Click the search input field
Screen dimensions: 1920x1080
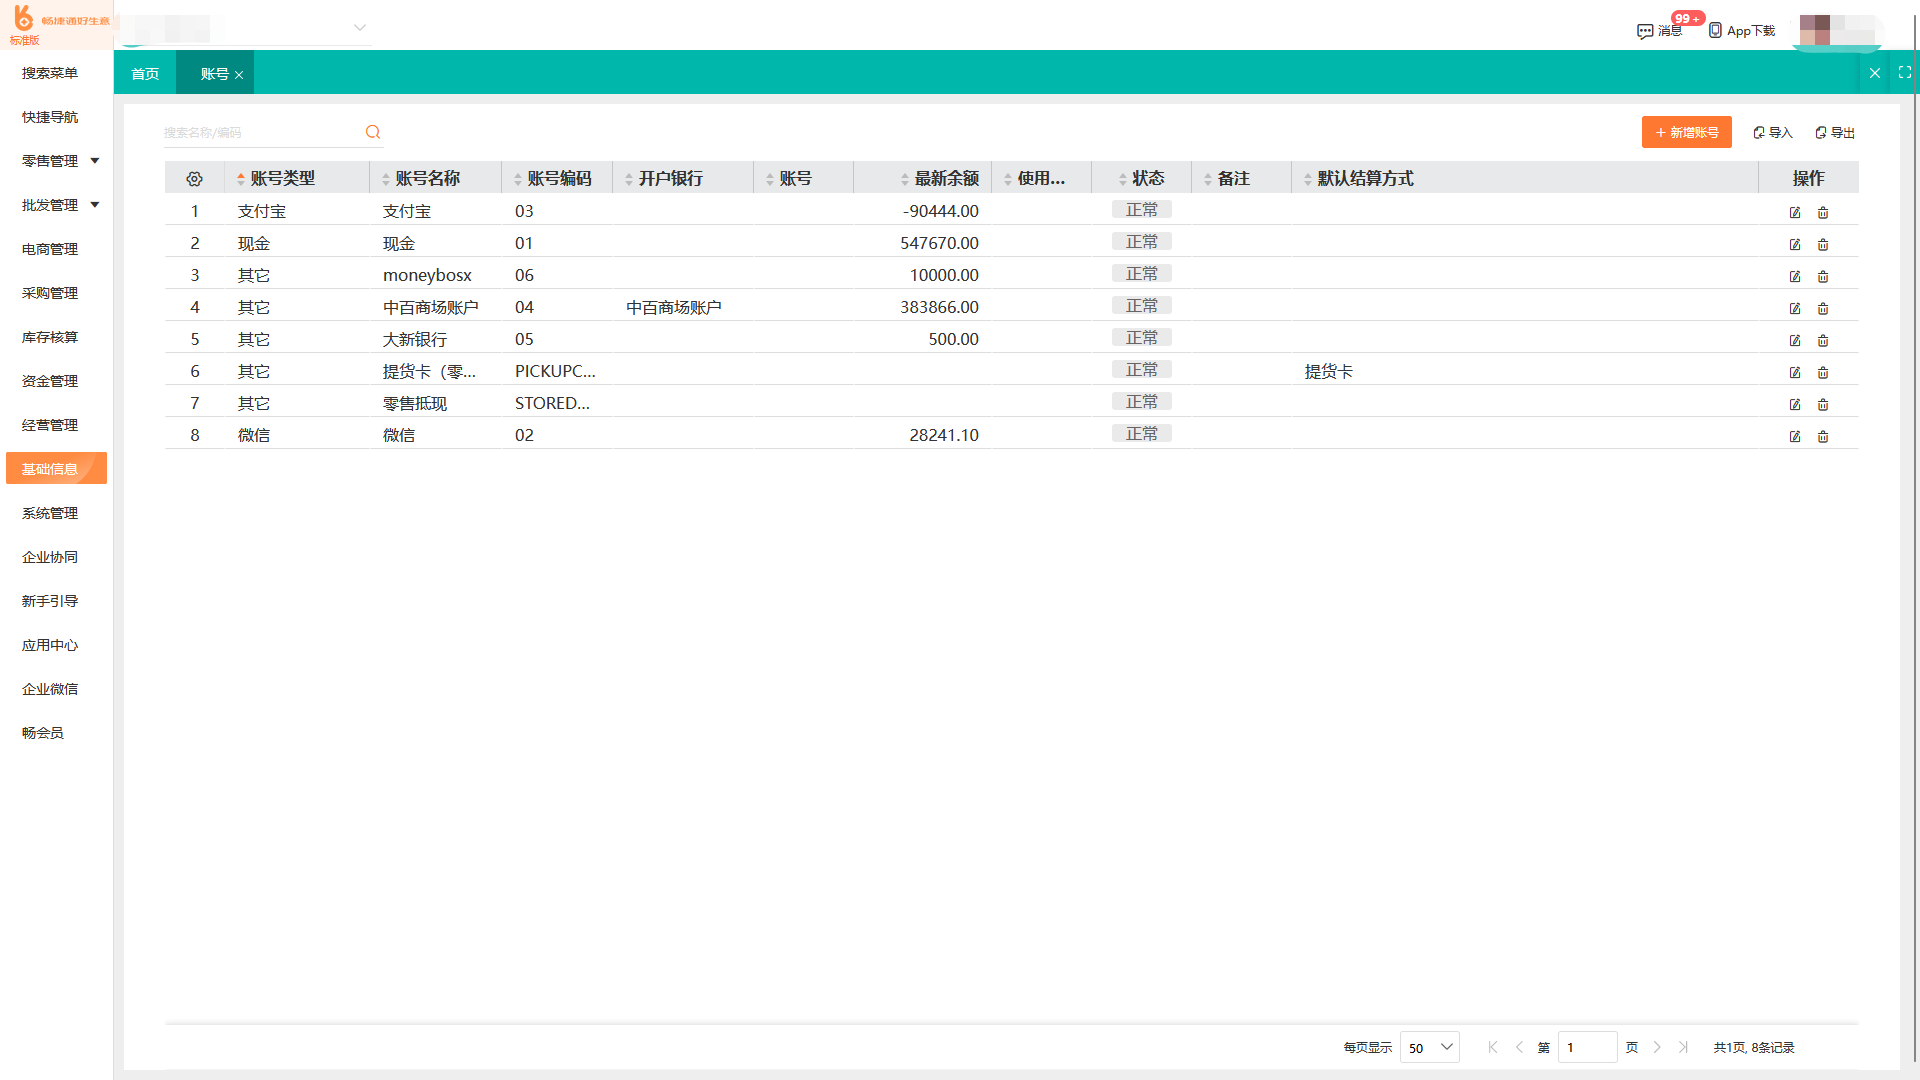(260, 132)
